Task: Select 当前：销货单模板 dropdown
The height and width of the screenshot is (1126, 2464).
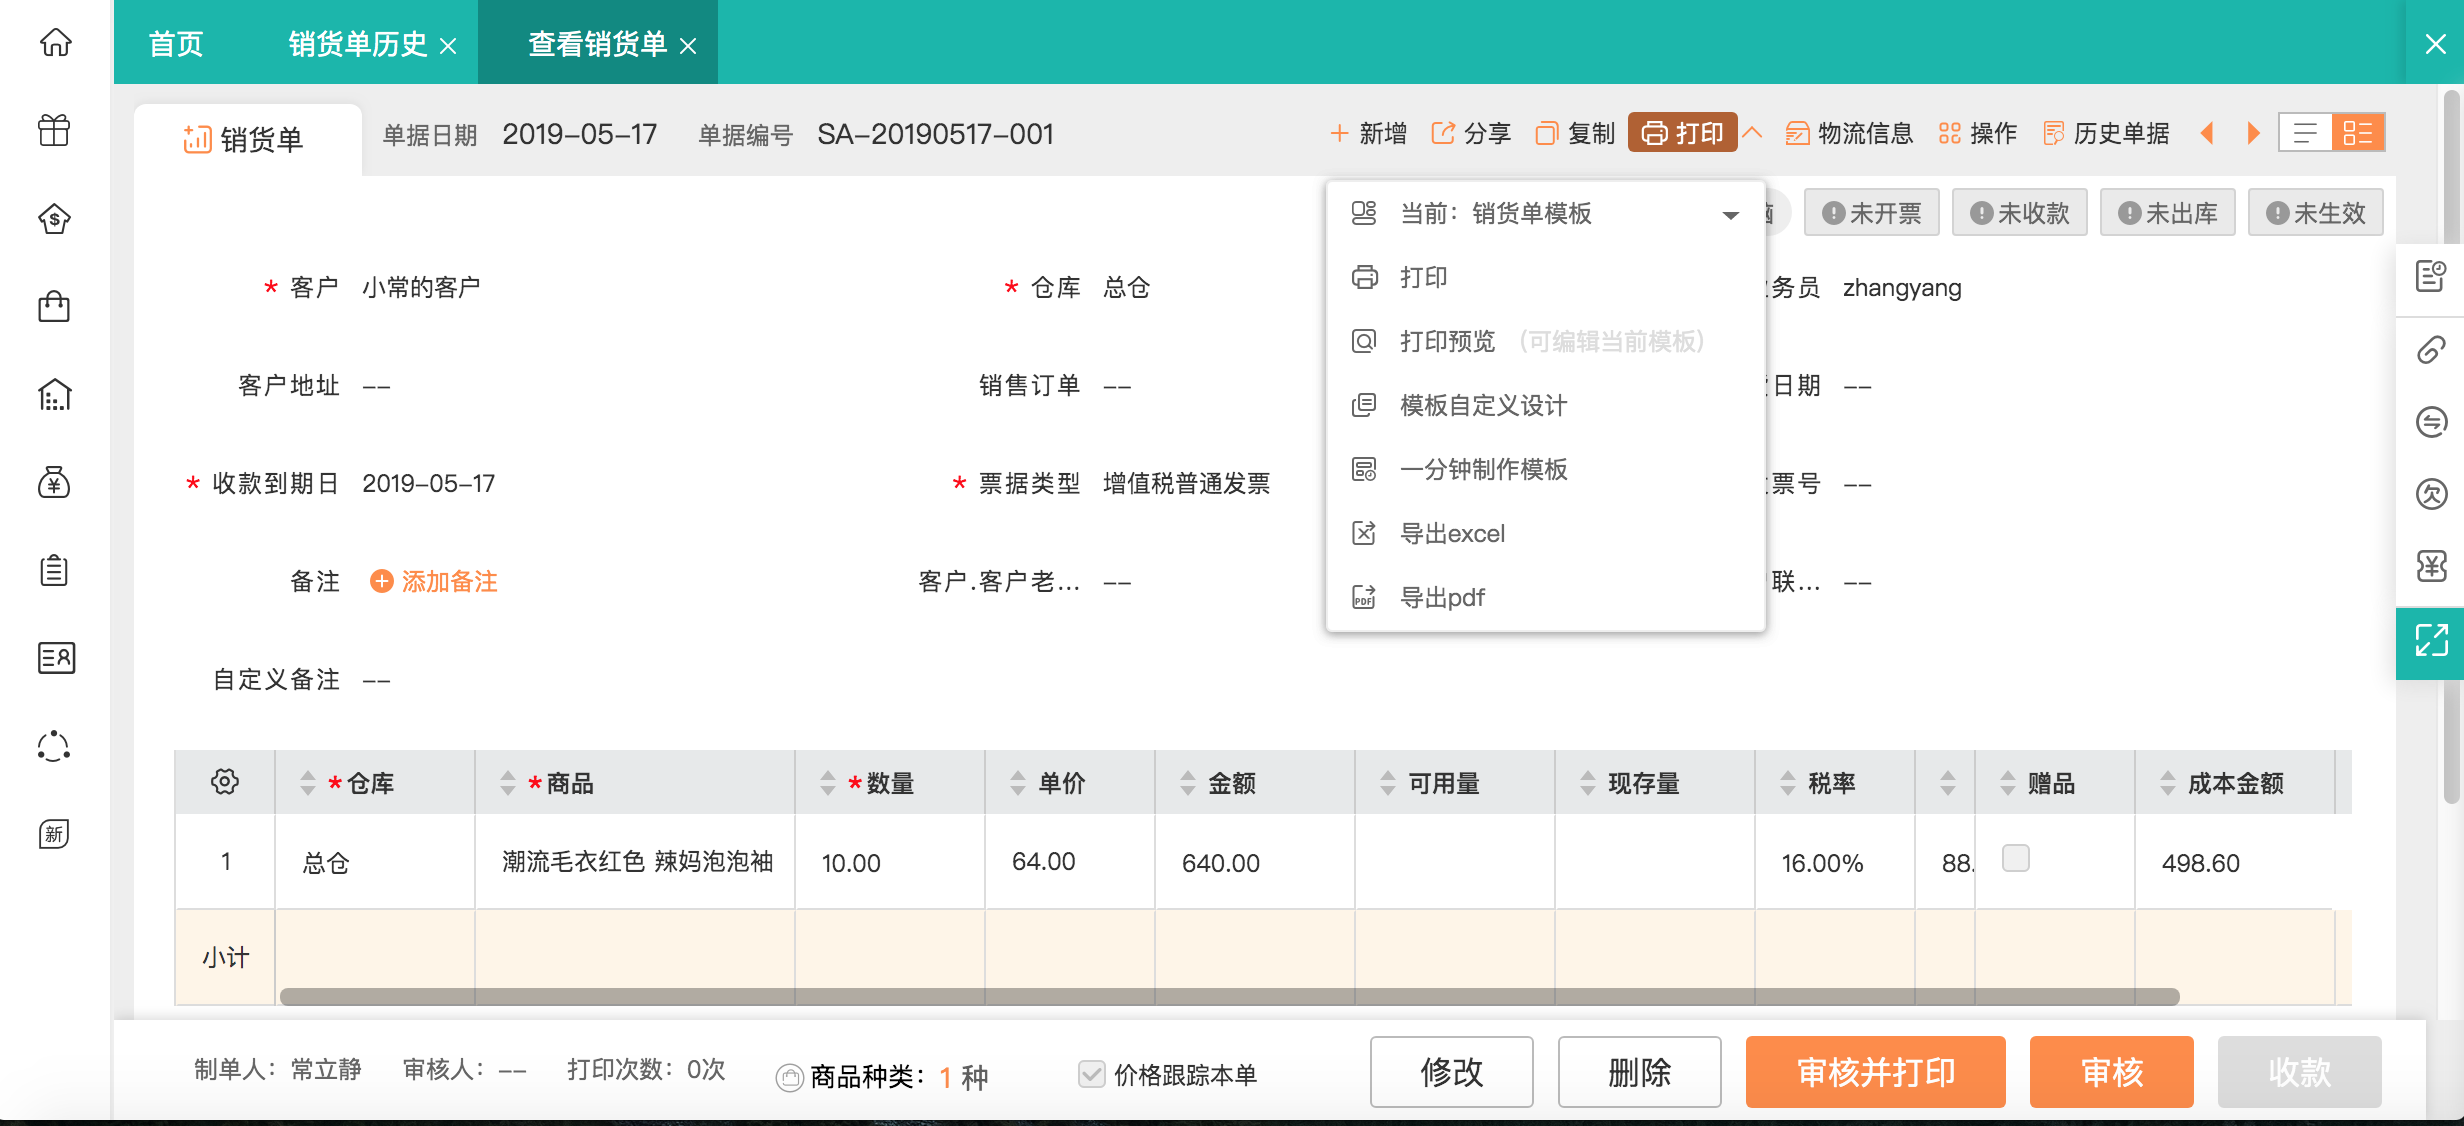Action: (x=1548, y=212)
